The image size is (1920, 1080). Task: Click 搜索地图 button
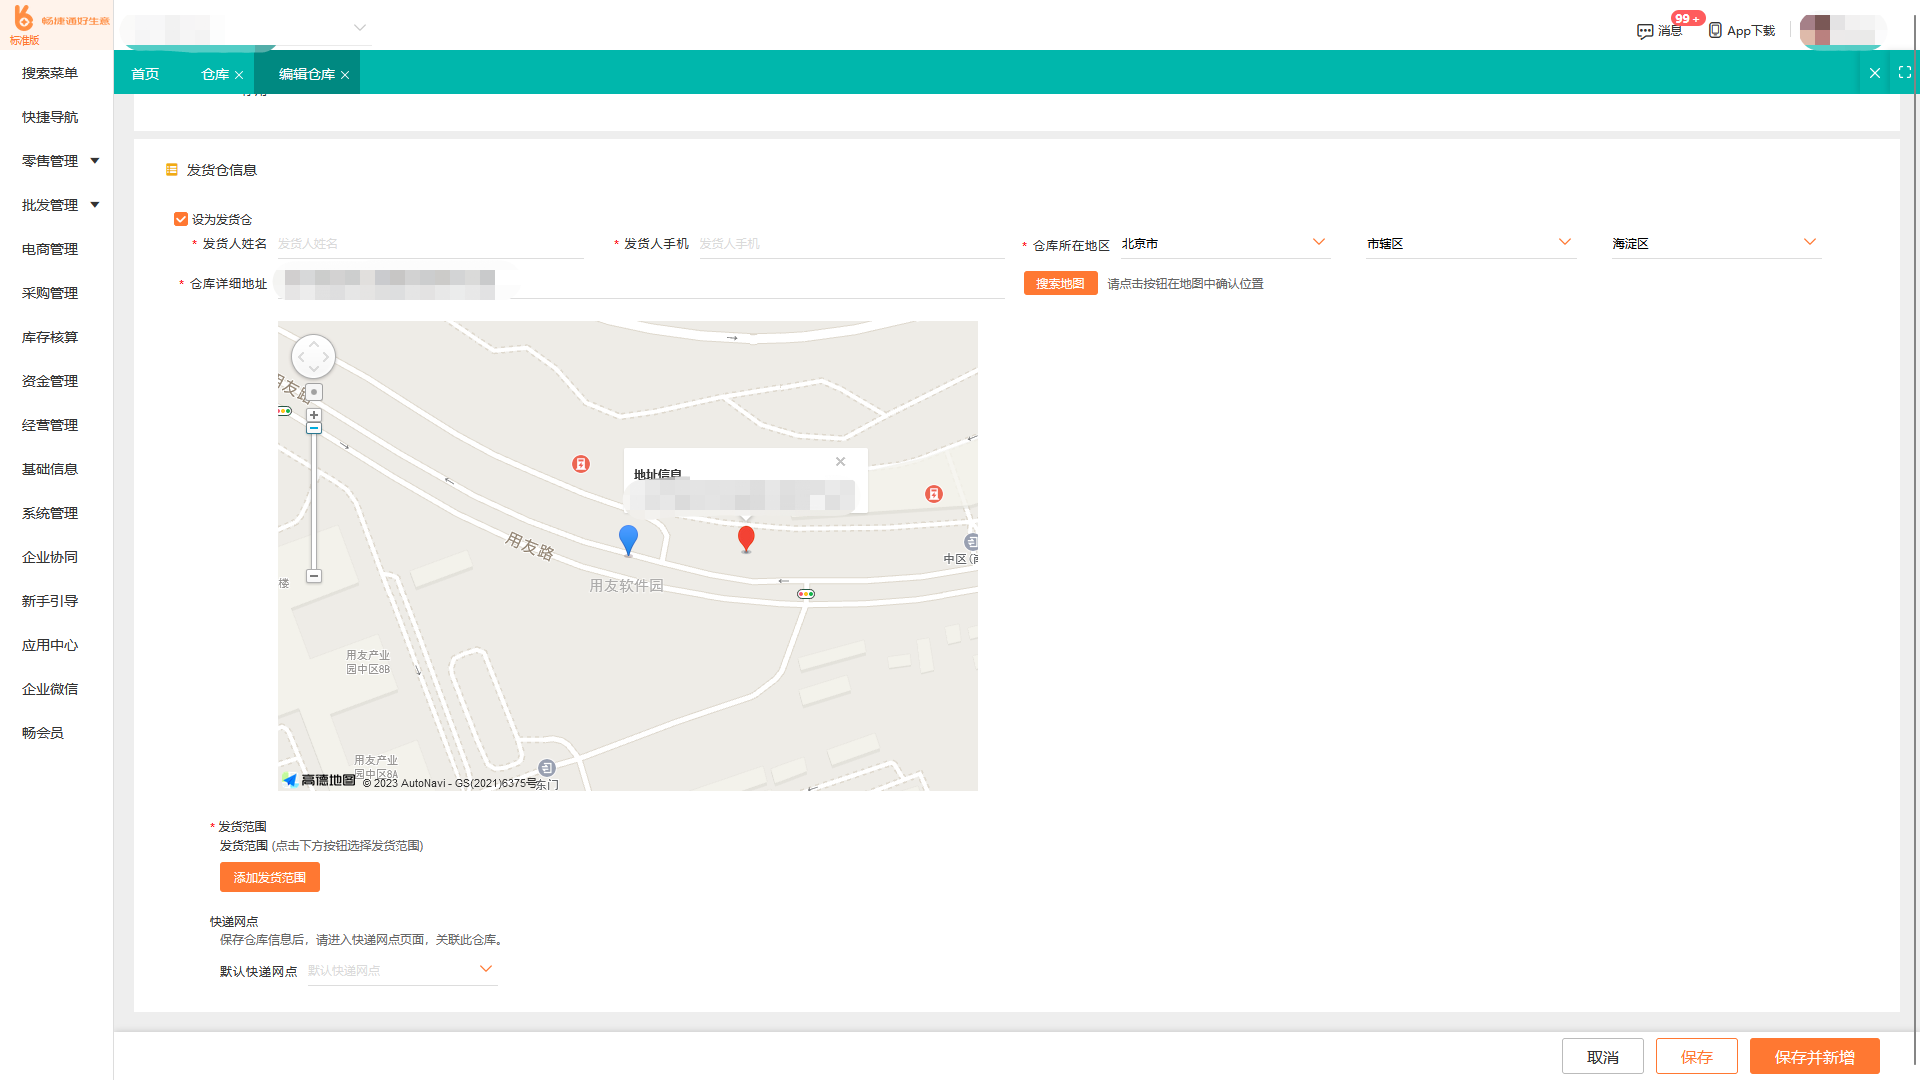coord(1059,282)
